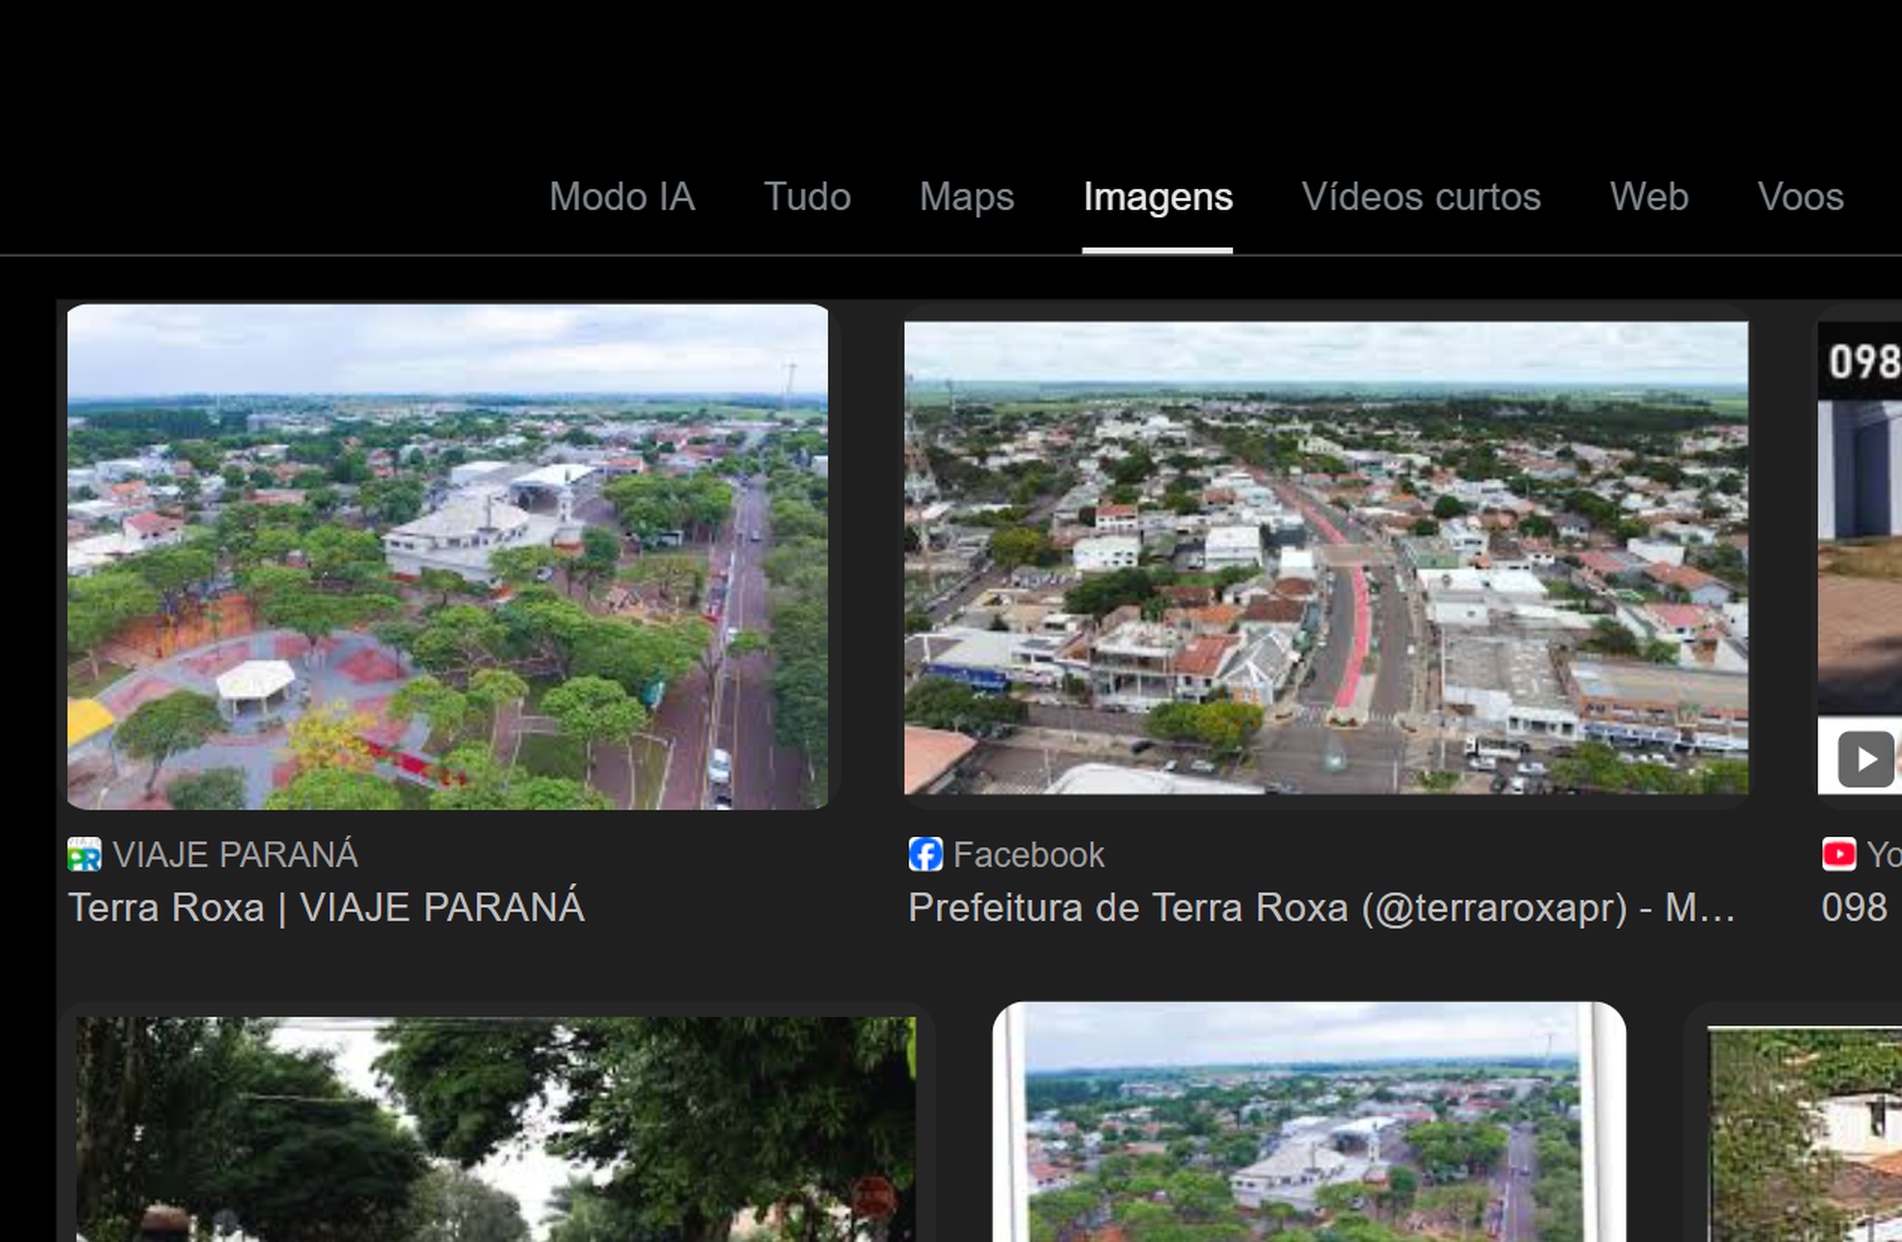Image resolution: width=1902 pixels, height=1242 pixels.
Task: Click the Facebook source name text
Action: (1028, 855)
